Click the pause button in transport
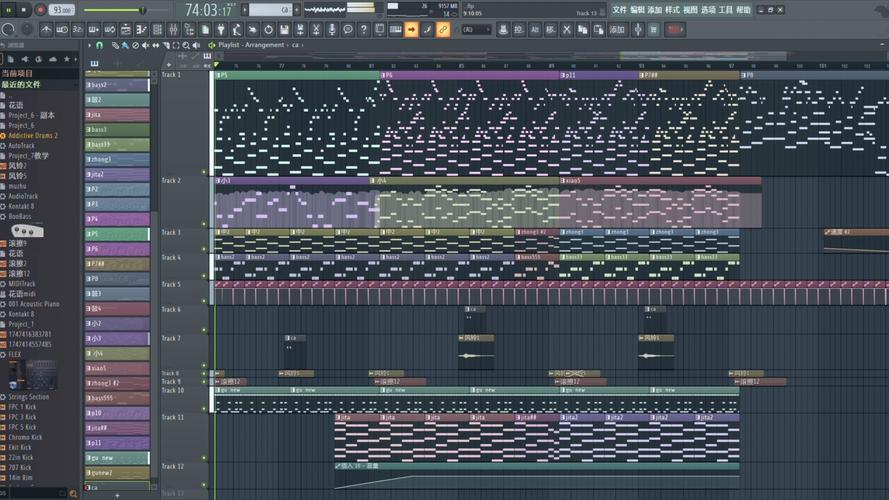889x500 pixels. (11, 10)
